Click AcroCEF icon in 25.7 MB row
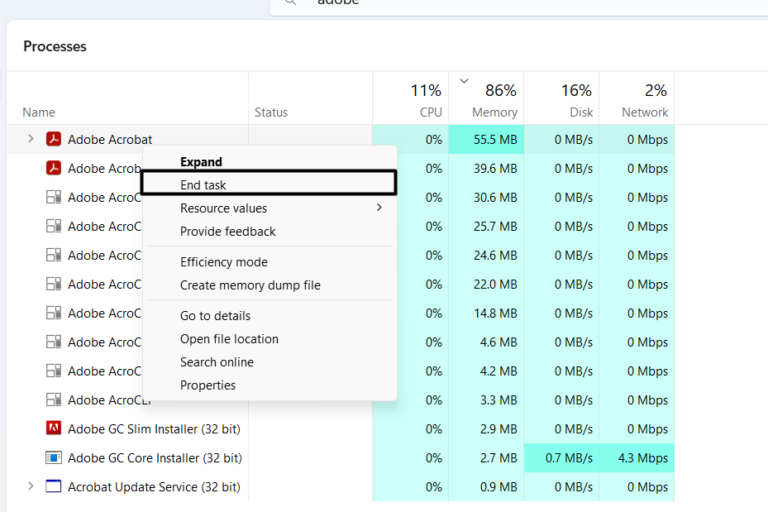The image size is (768, 512). click(53, 226)
